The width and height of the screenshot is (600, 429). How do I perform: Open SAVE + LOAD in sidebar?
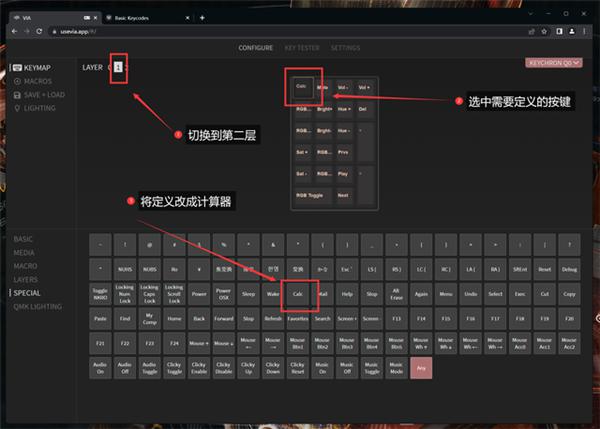42,94
